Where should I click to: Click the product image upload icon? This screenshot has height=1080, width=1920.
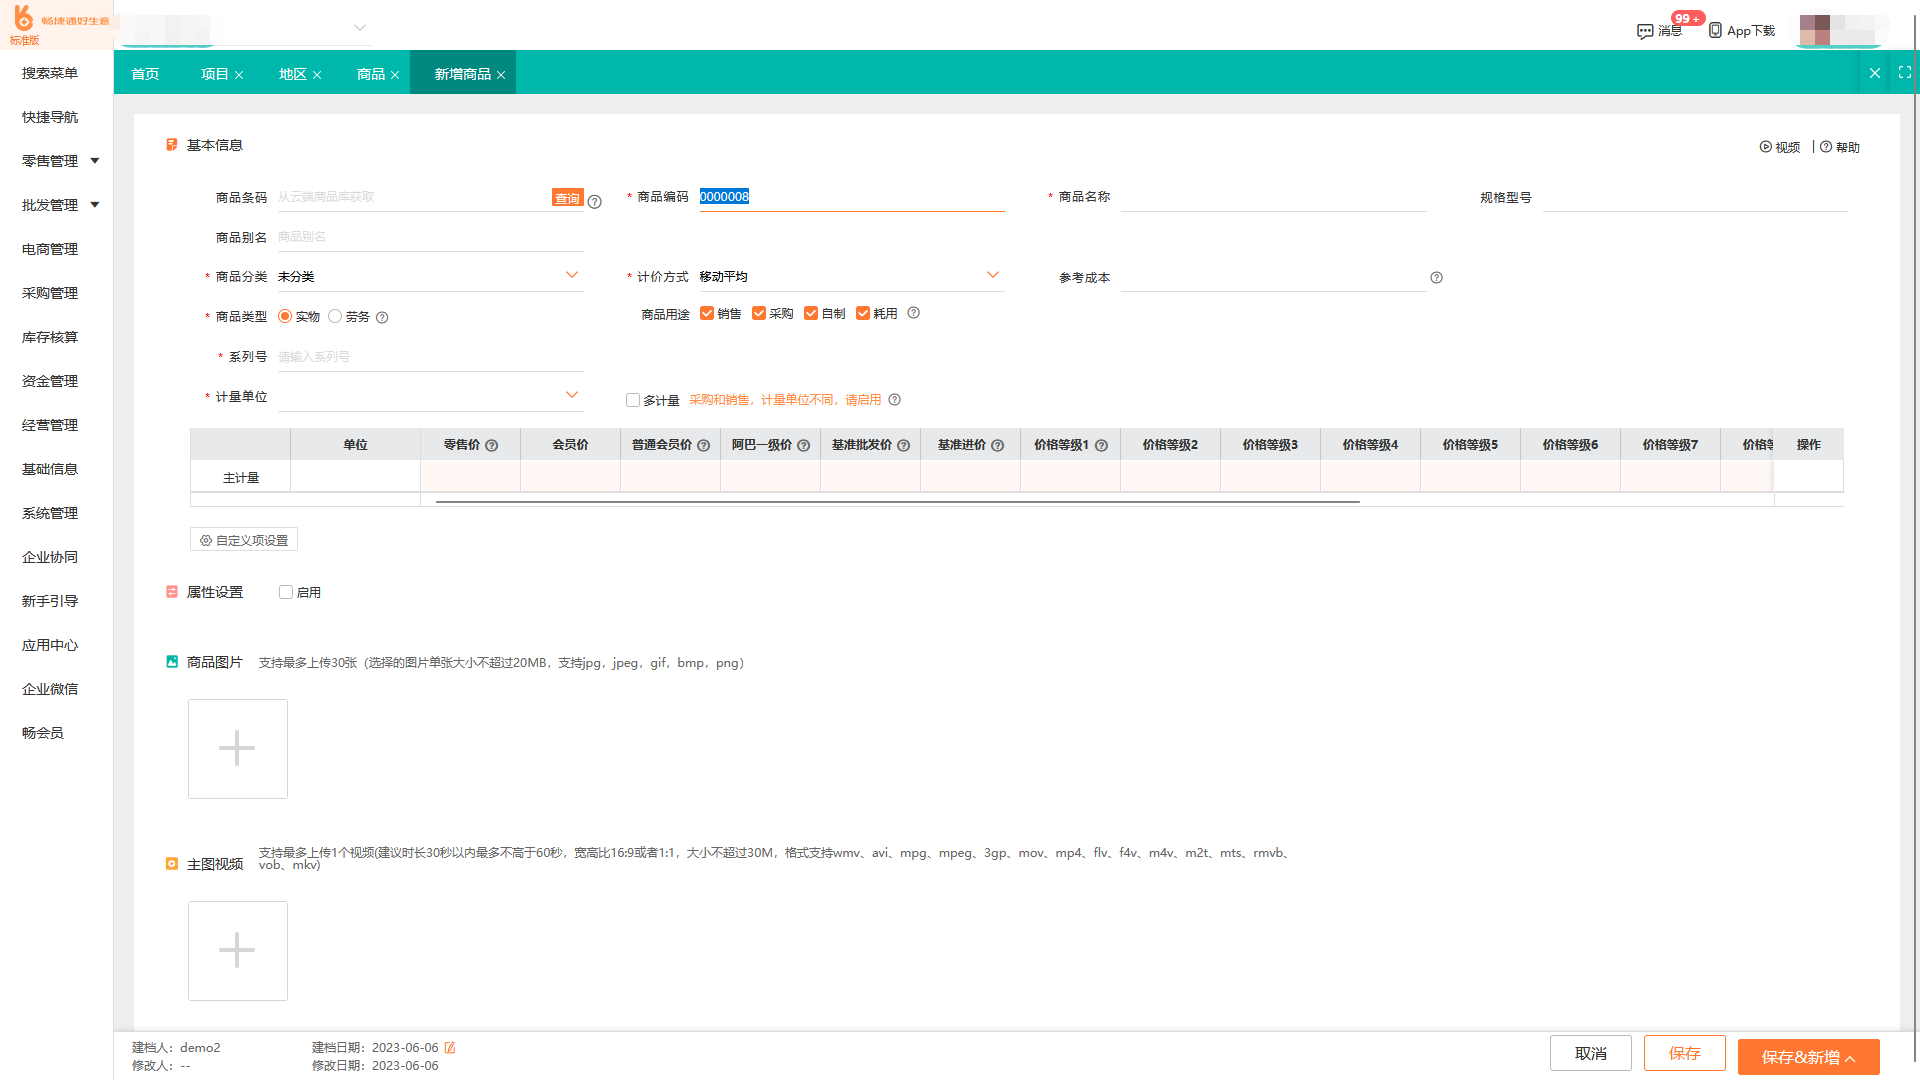[x=239, y=749]
